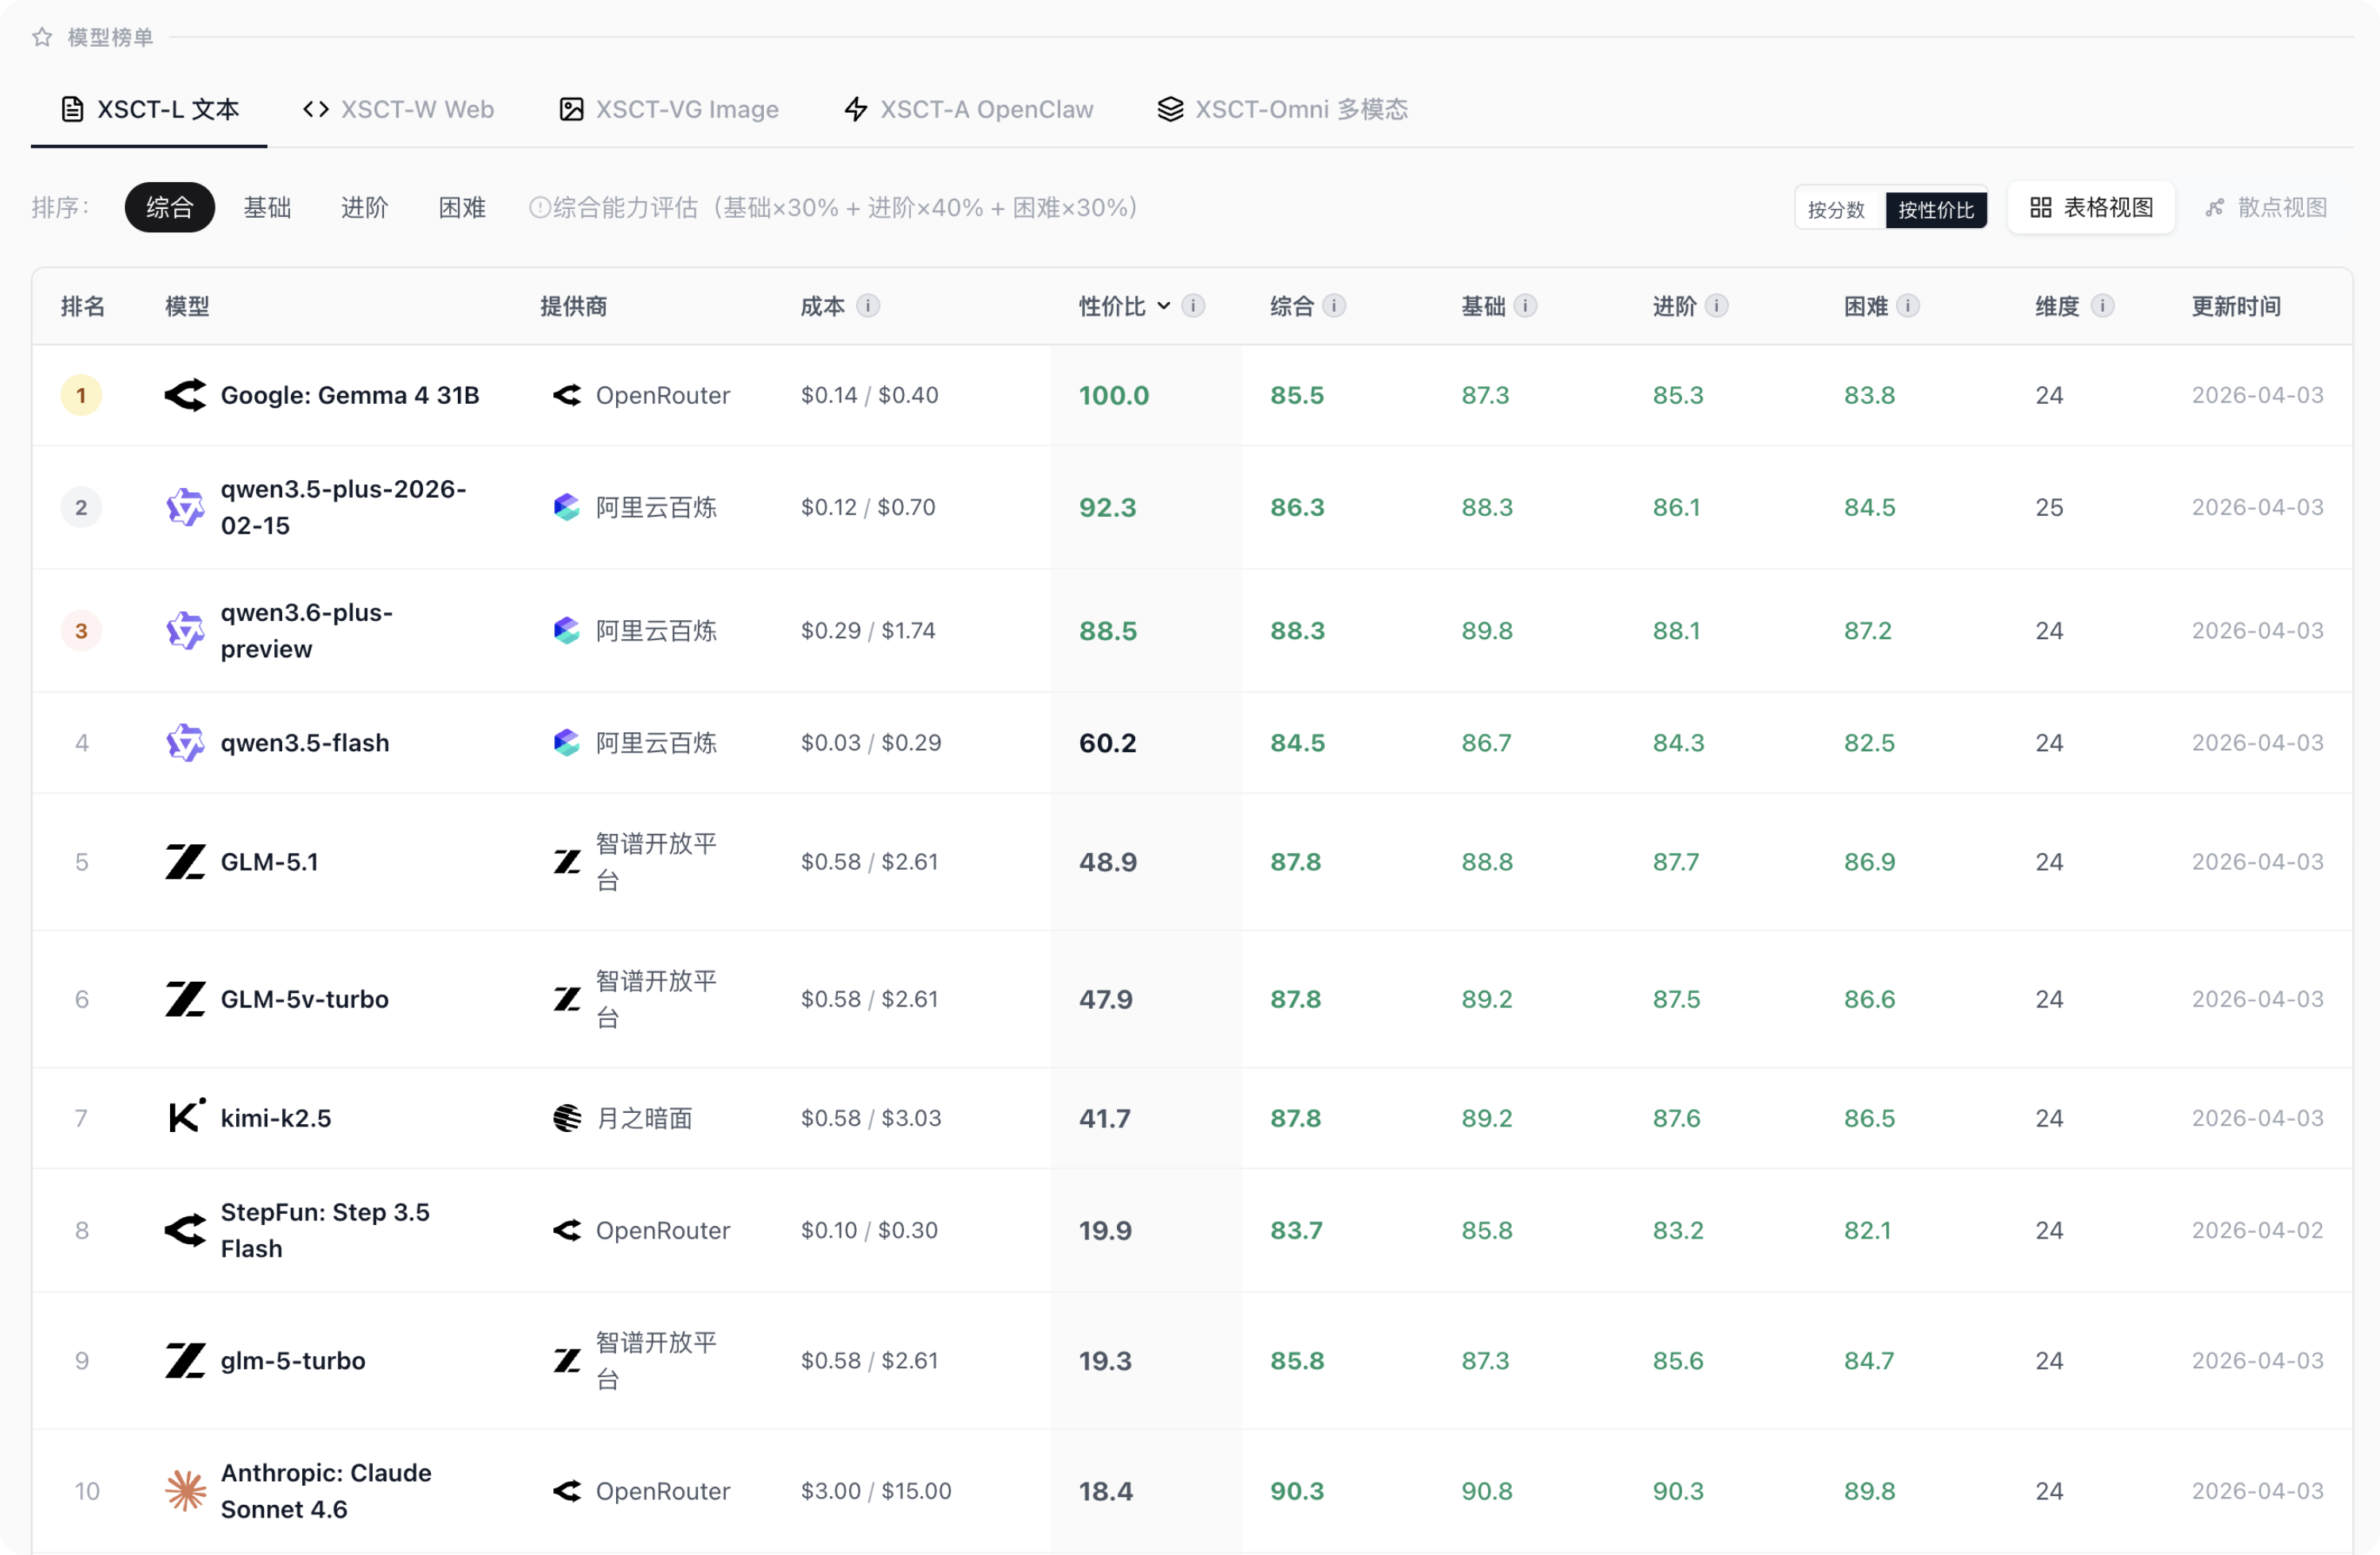The width and height of the screenshot is (2380, 1555).
Task: Click the 表格视图 button
Action: coord(2091,207)
